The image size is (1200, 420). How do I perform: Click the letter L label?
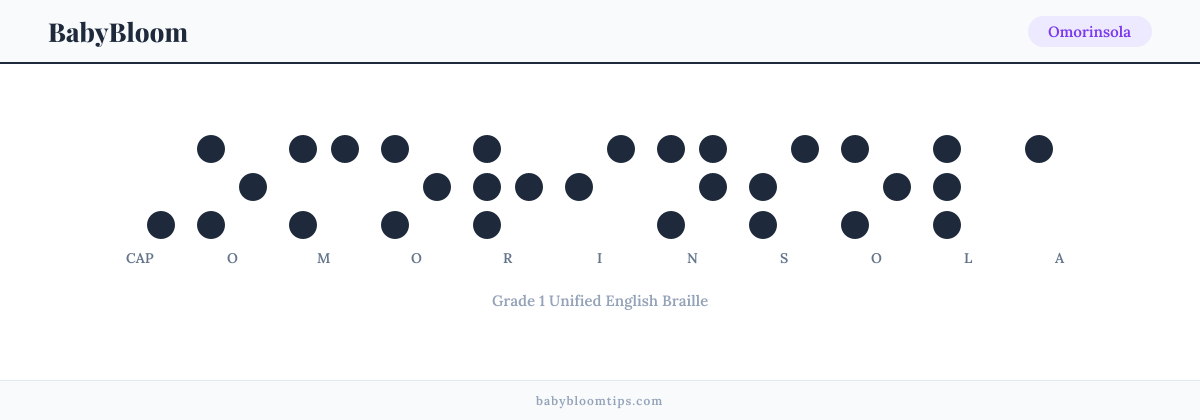click(x=968, y=258)
